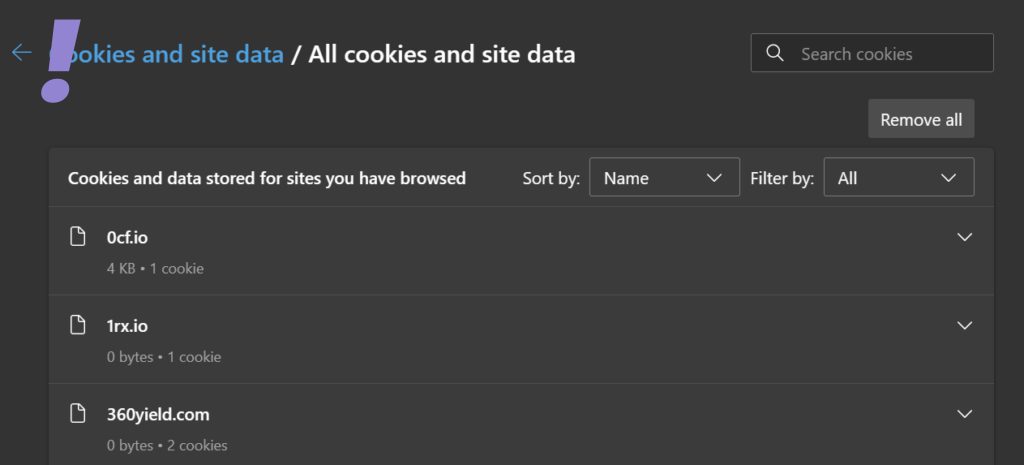Click the "0 bytes • 2 cookies" details text
The image size is (1024, 465).
pos(167,444)
